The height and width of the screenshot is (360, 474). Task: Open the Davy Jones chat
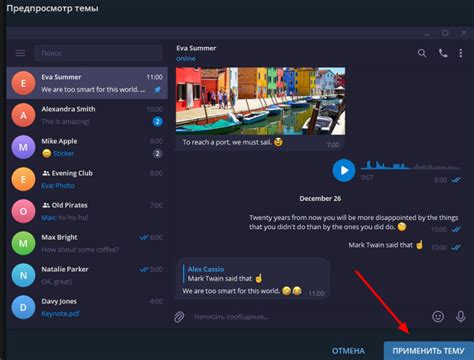[87, 307]
